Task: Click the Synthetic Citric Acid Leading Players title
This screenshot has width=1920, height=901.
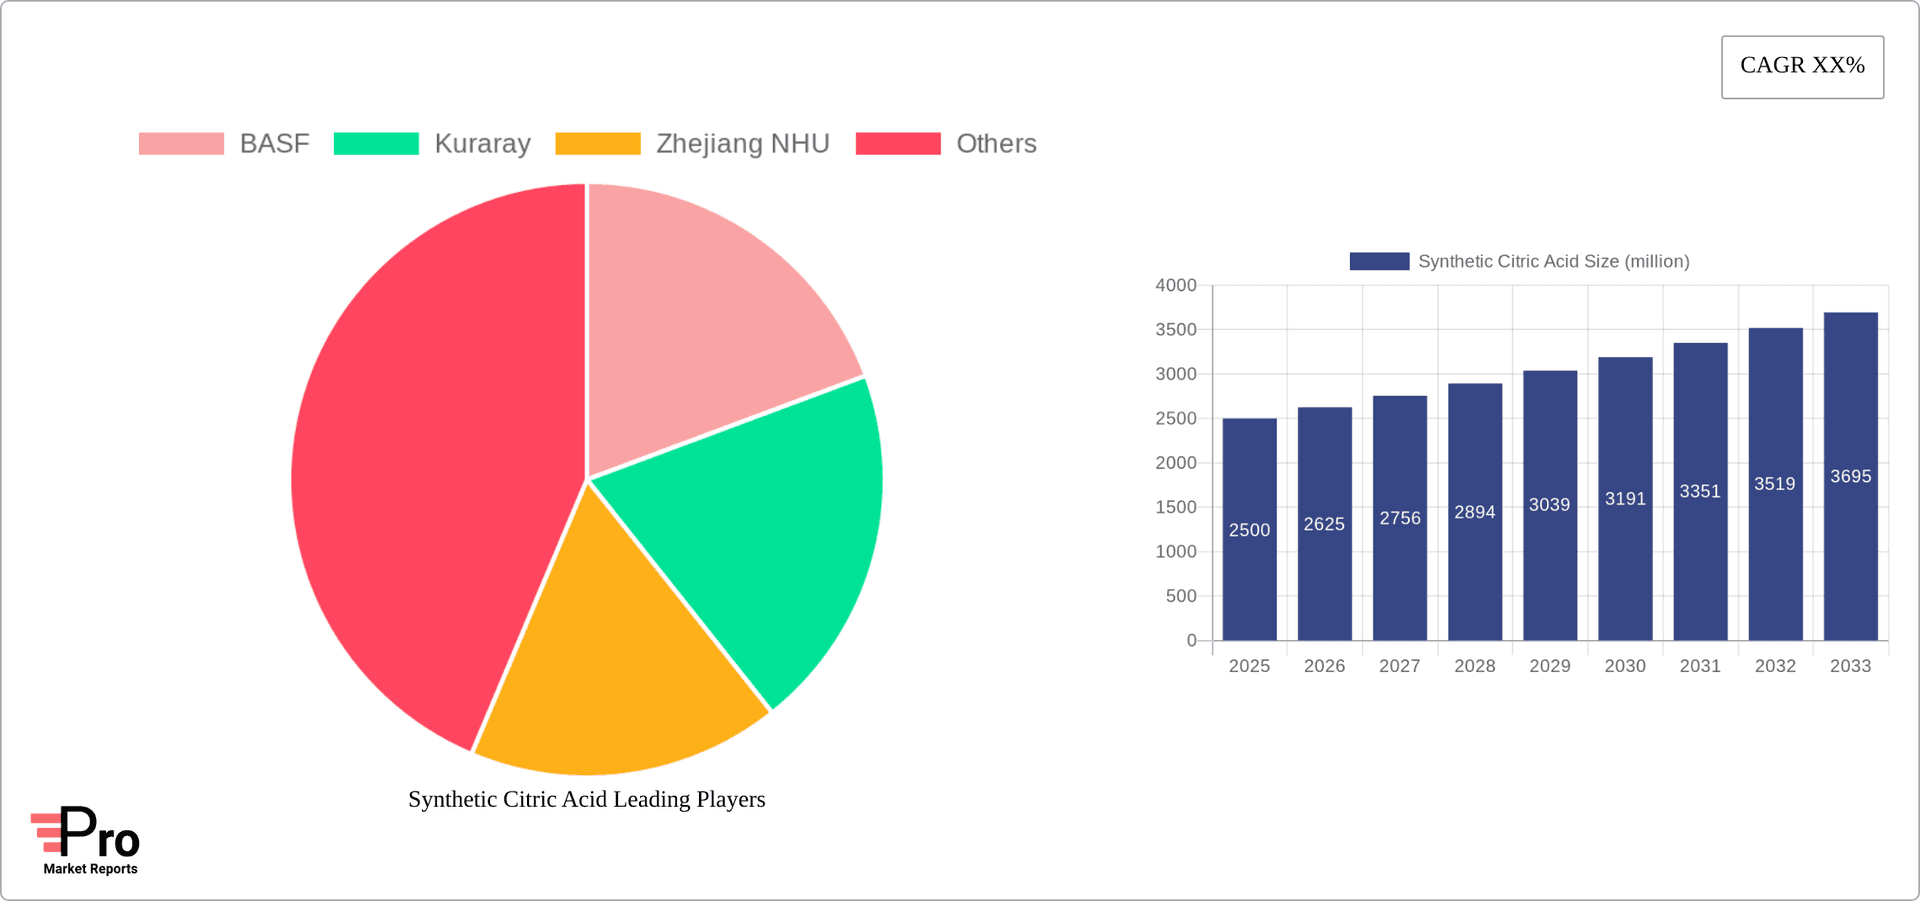Action: 586,799
